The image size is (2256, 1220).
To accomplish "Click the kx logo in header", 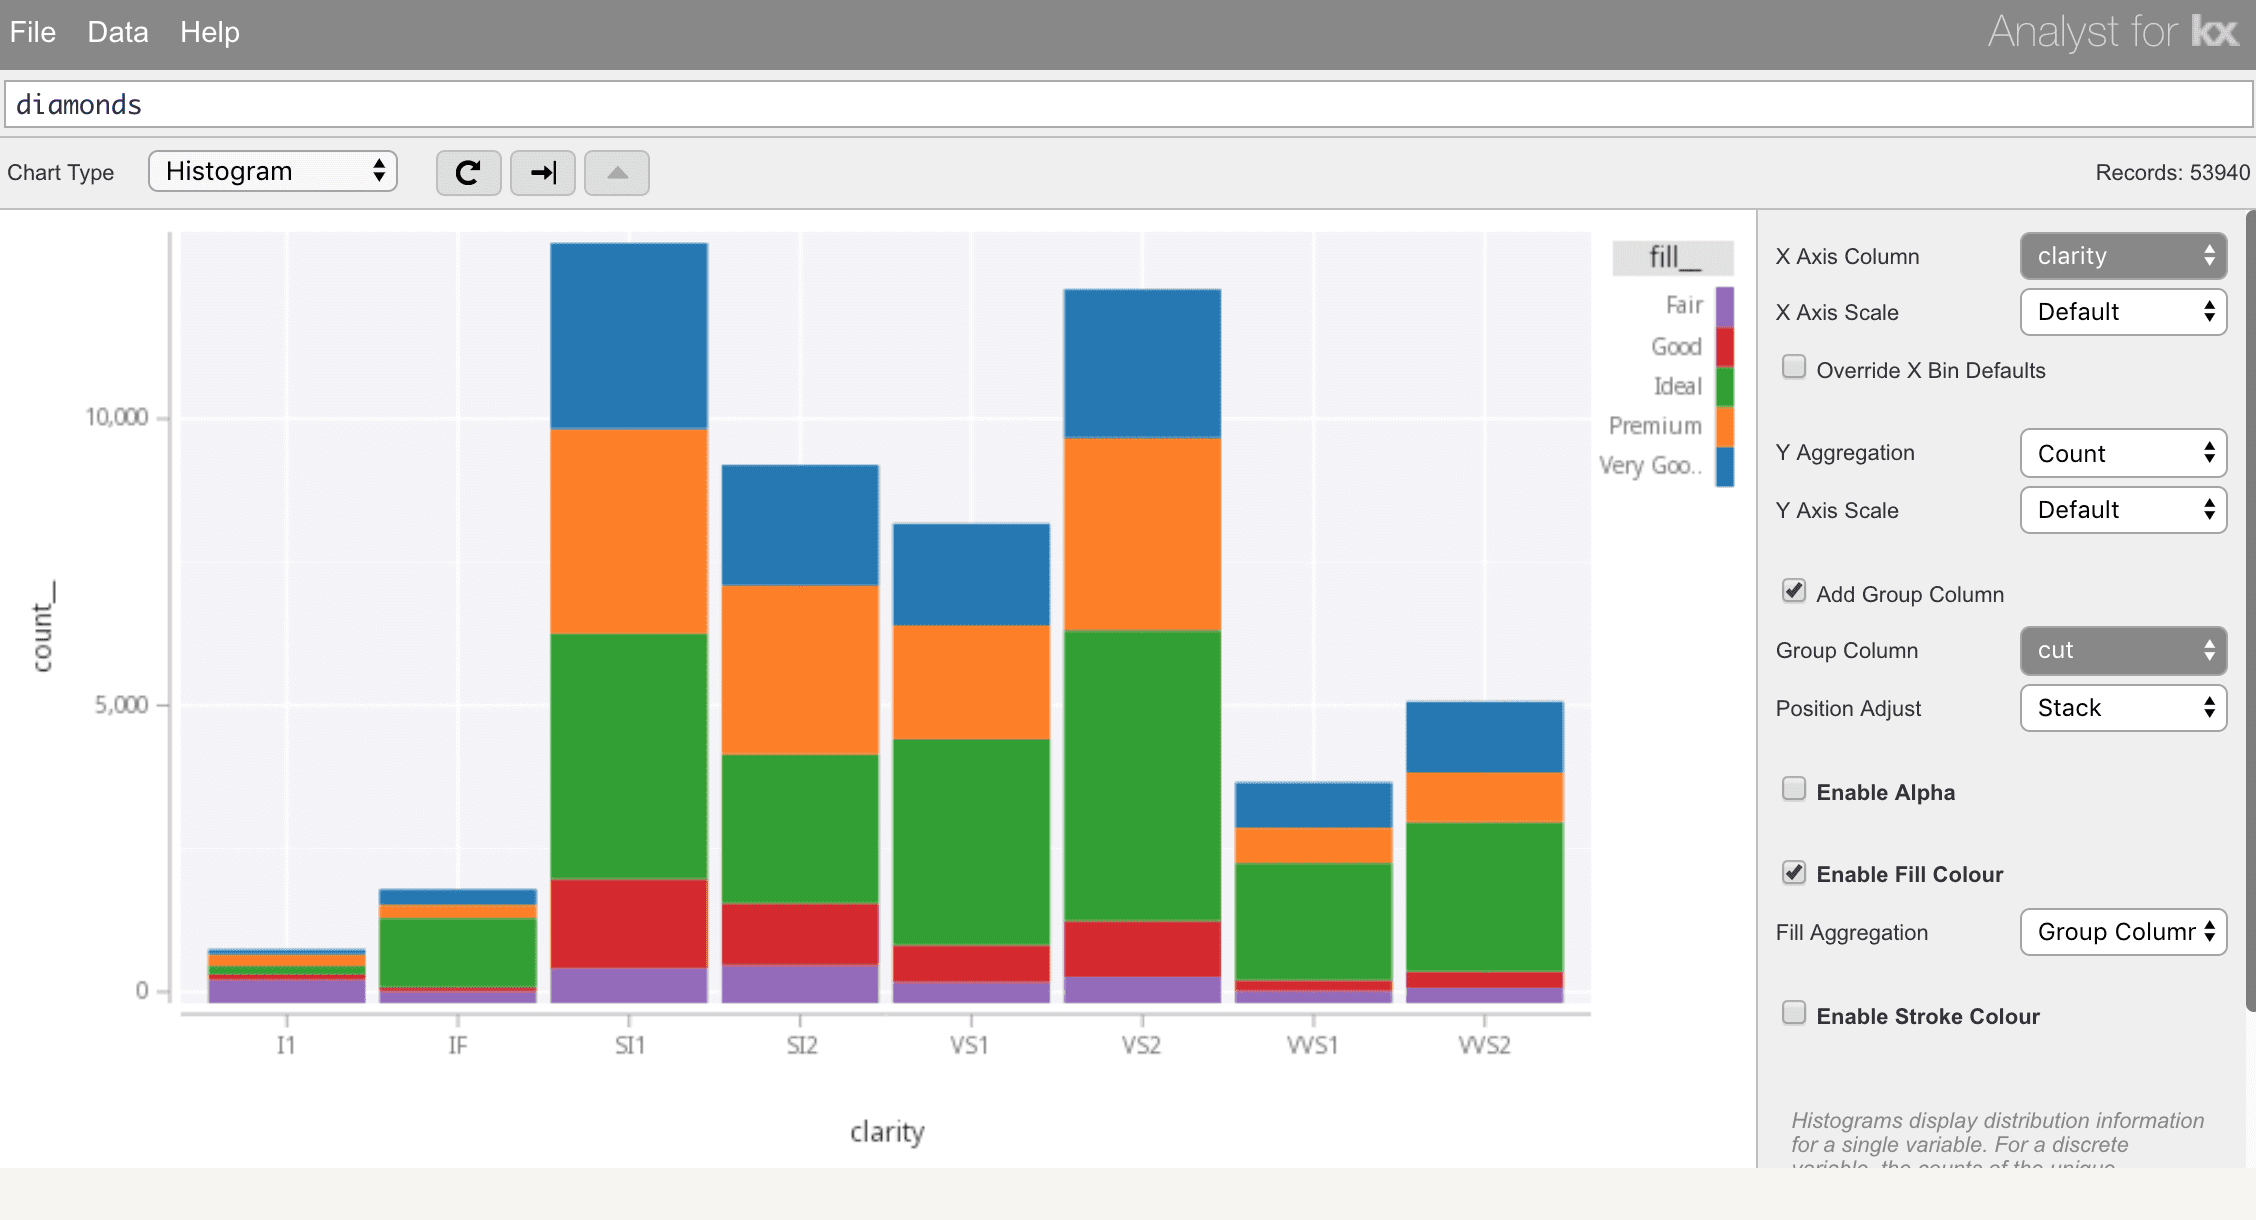I will pyautogui.click(x=2215, y=32).
